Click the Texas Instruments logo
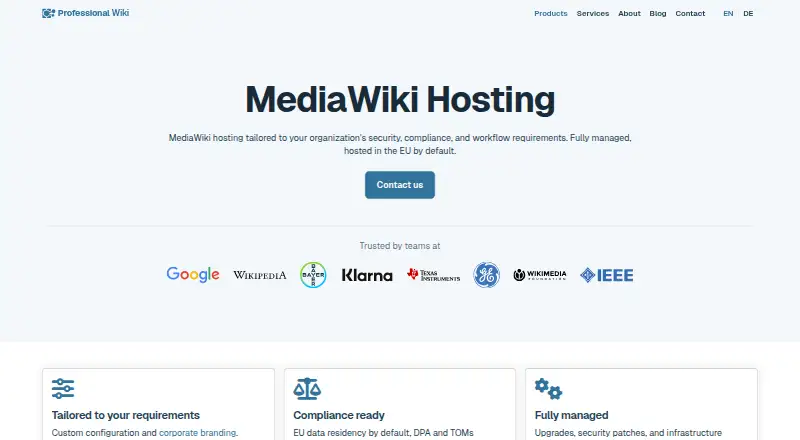Viewport: 800px width, 440px height. [x=434, y=275]
